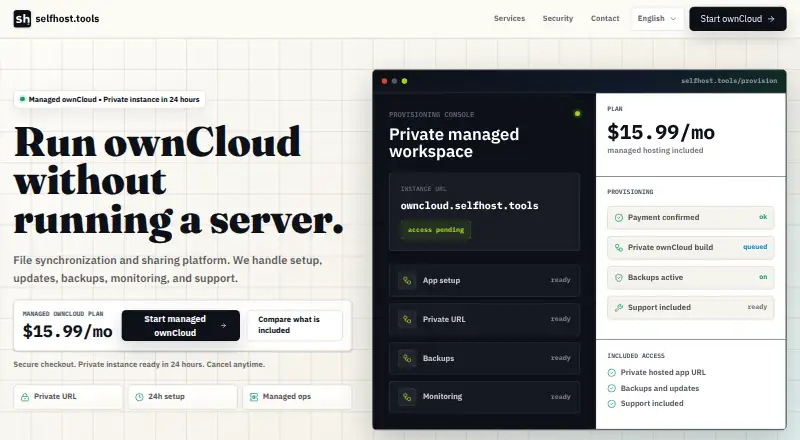
Task: Click Start managed ownCloud button
Action: tap(181, 326)
